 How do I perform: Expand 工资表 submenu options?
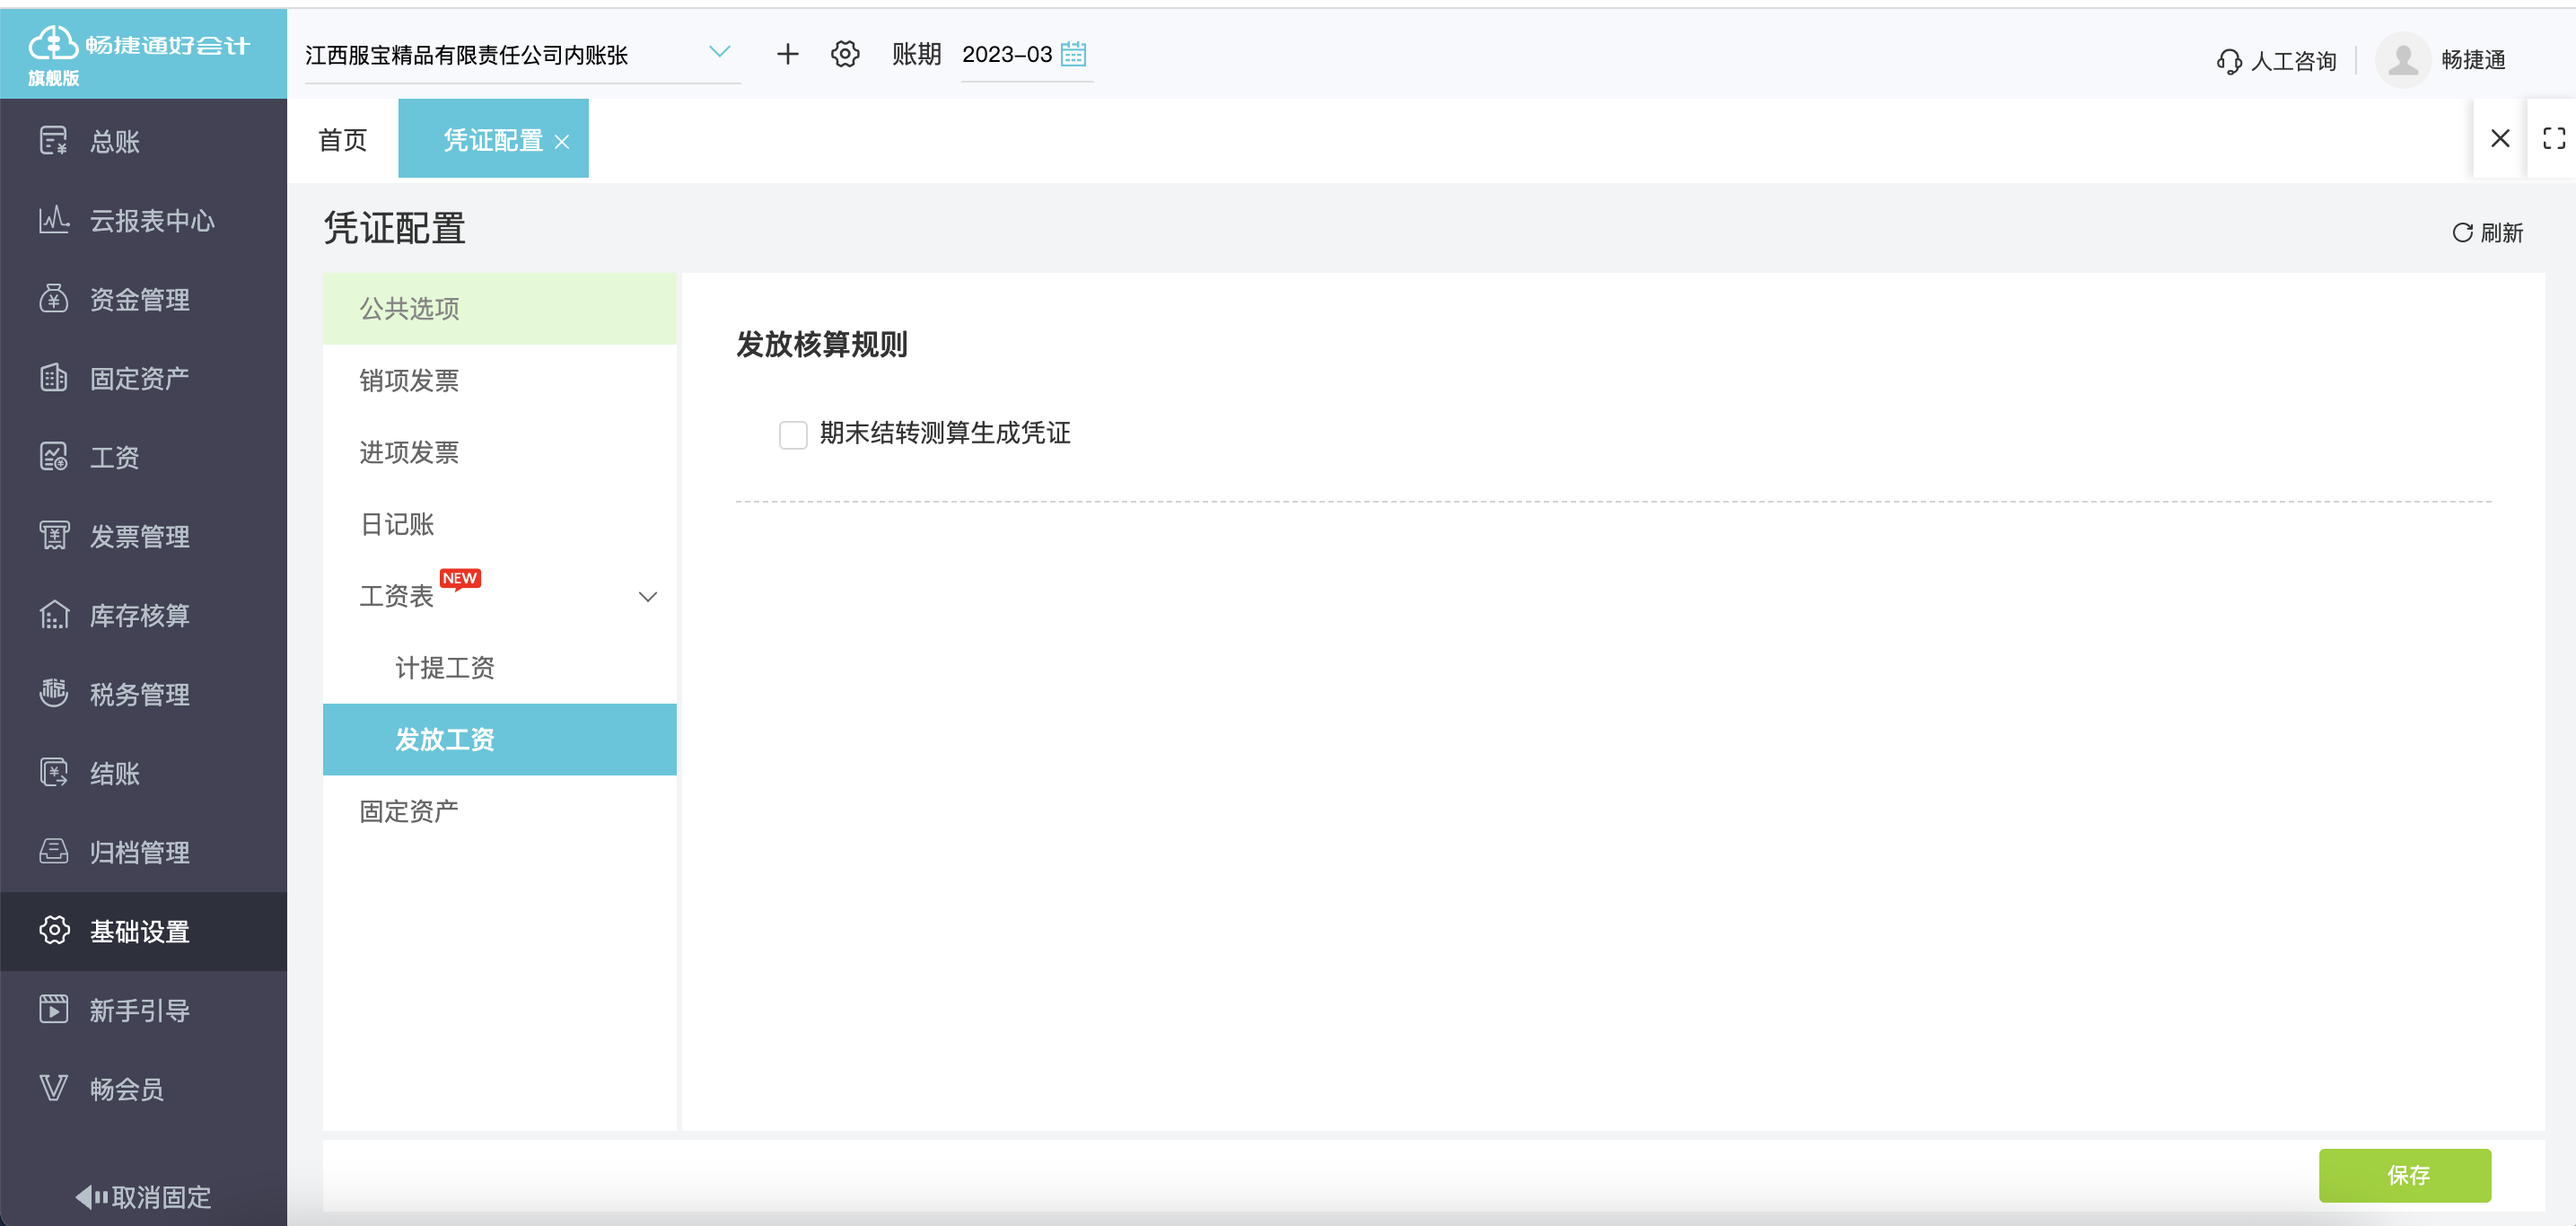pyautogui.click(x=649, y=597)
